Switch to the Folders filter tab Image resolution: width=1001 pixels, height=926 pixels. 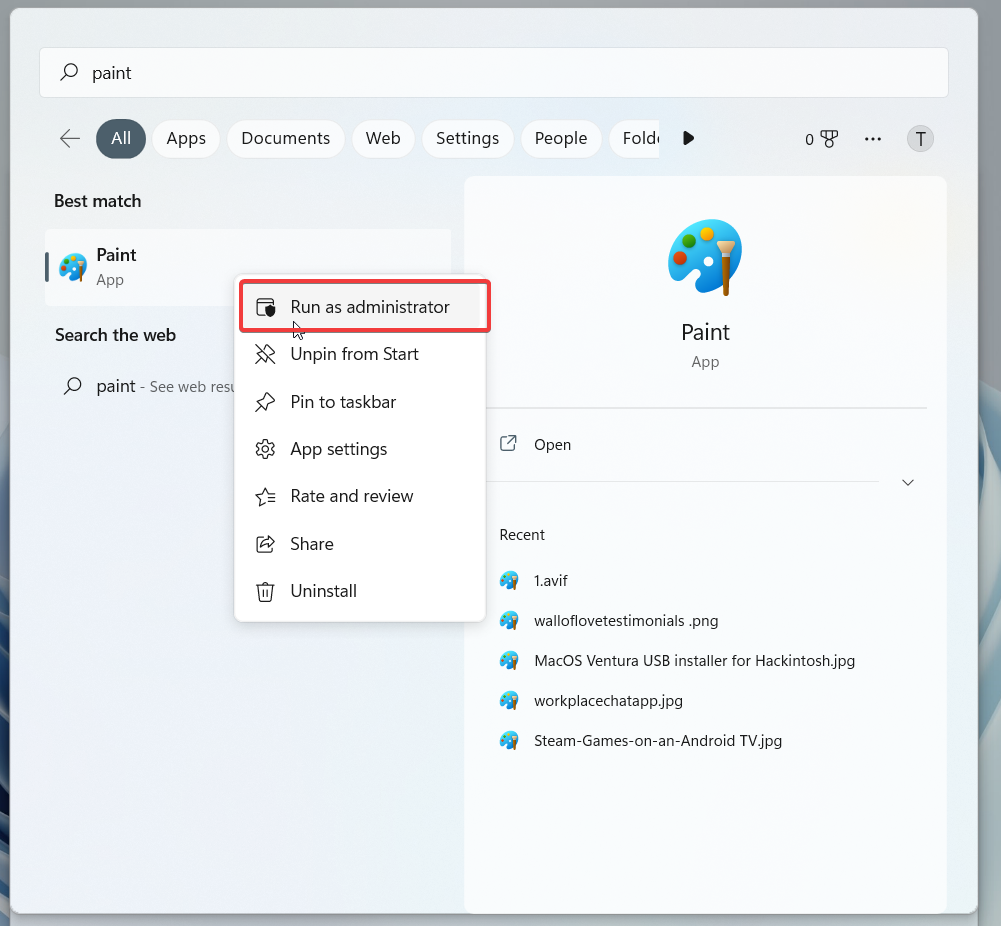635,138
